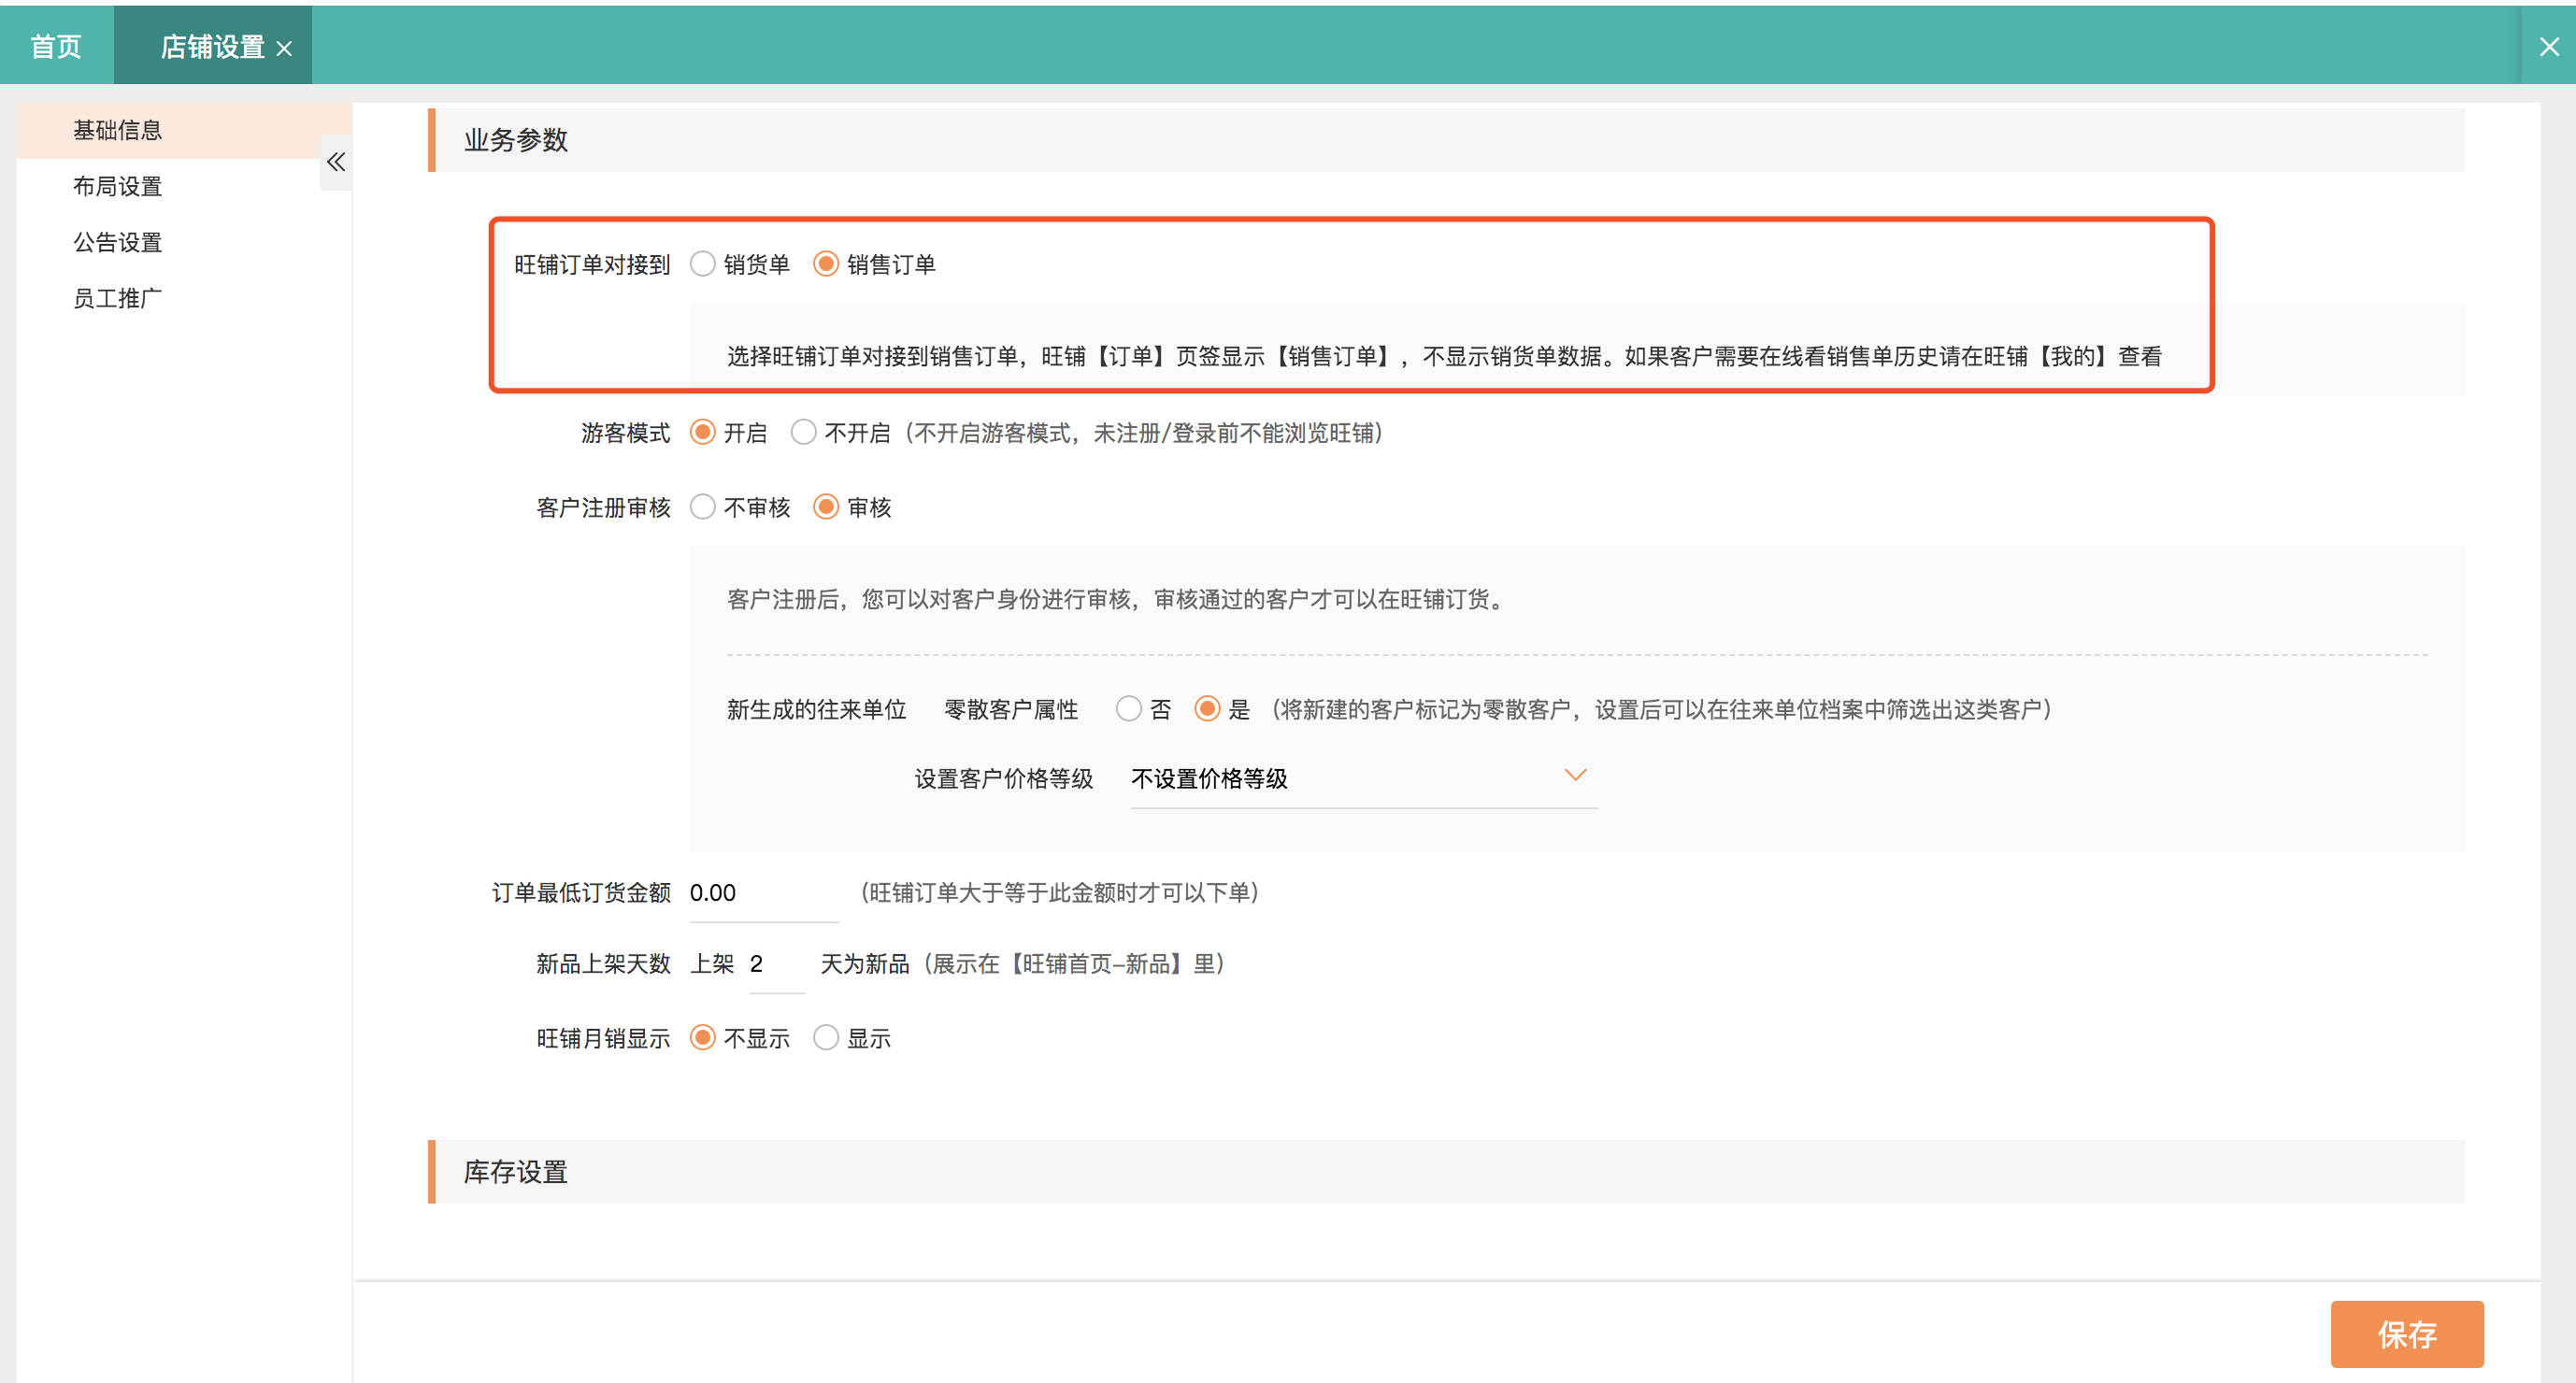Image resolution: width=2576 pixels, height=1383 pixels.
Task: Scroll down to 库存设置 section
Action: (520, 1170)
